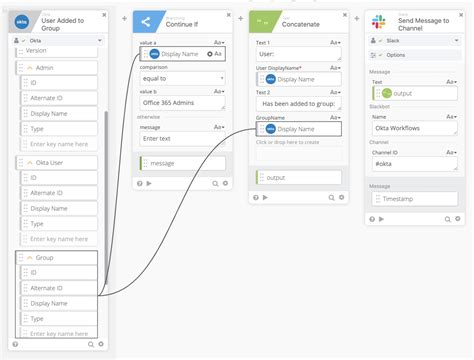Close the Concatenate card
This screenshot has width=474, height=360.
[x=345, y=15]
